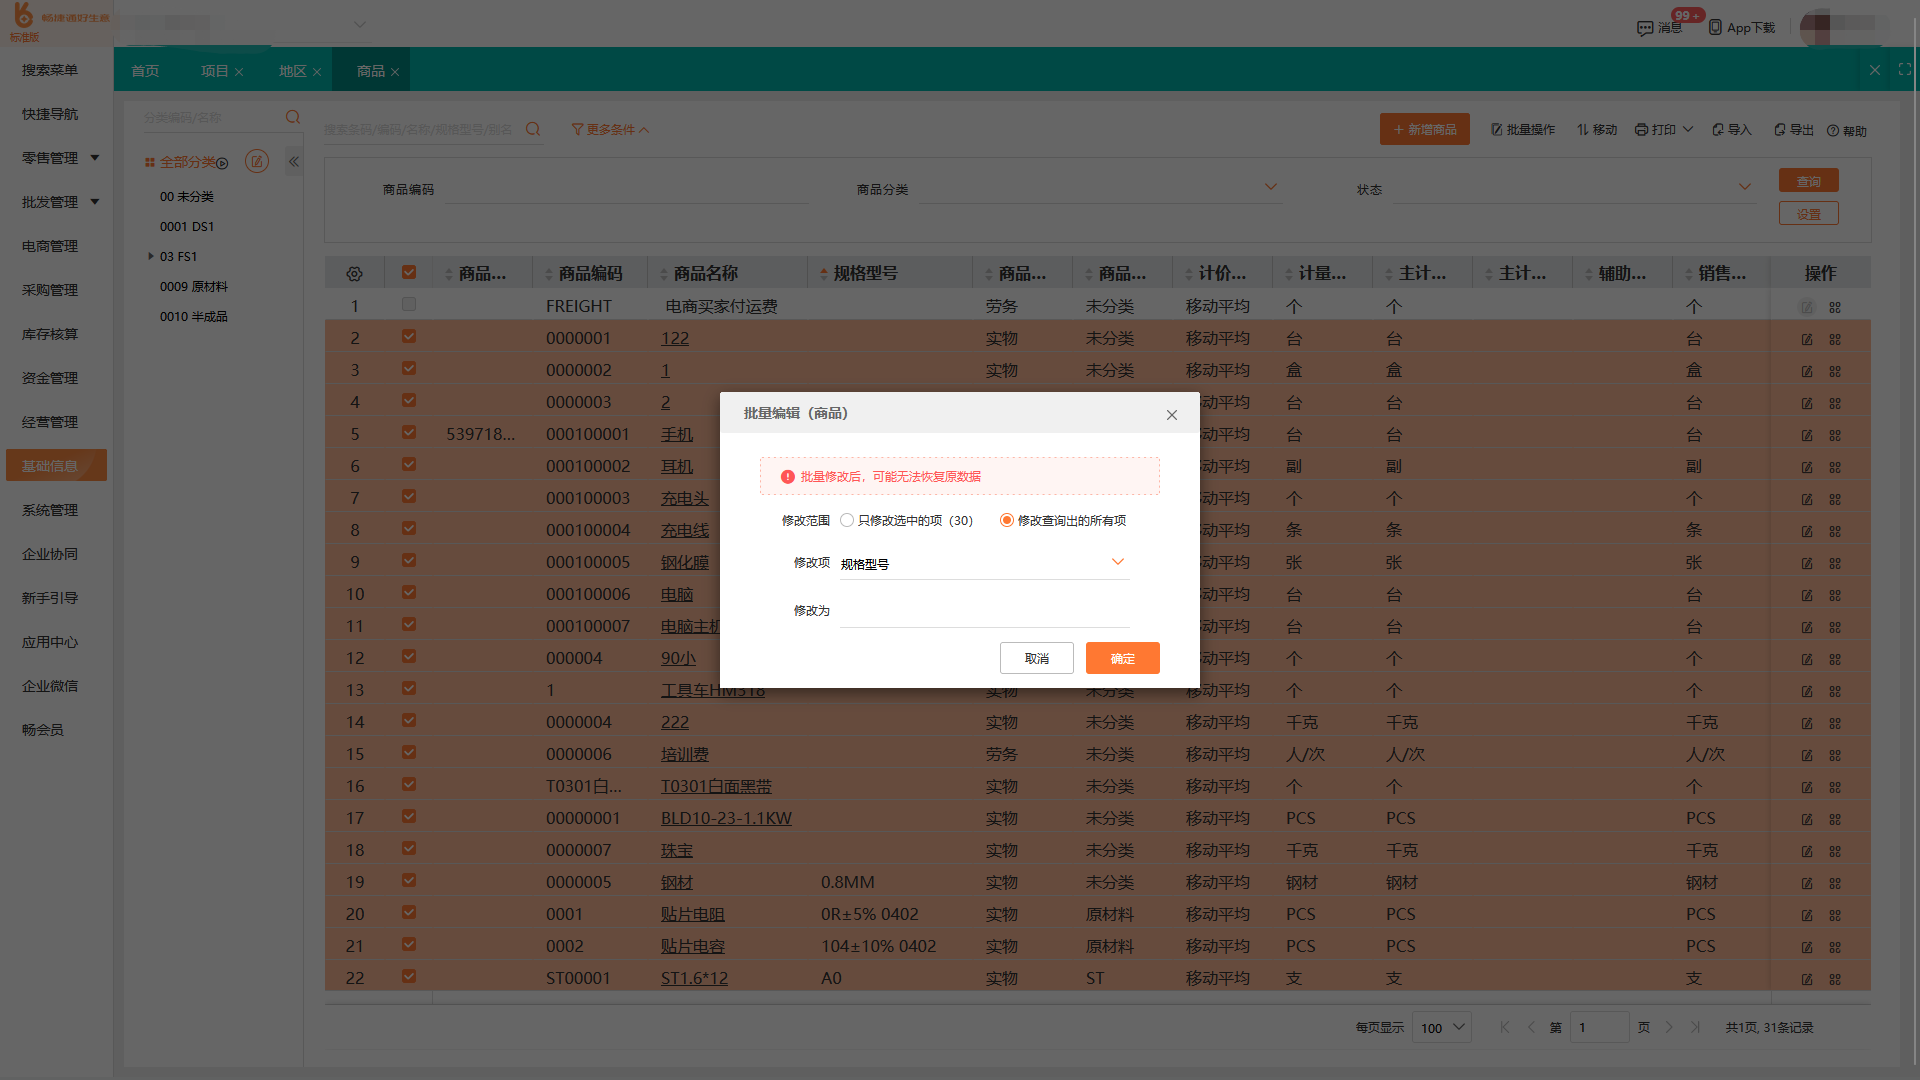Viewport: 1920px width, 1080px height.
Task: Click 确定 button in dialog
Action: click(1122, 658)
